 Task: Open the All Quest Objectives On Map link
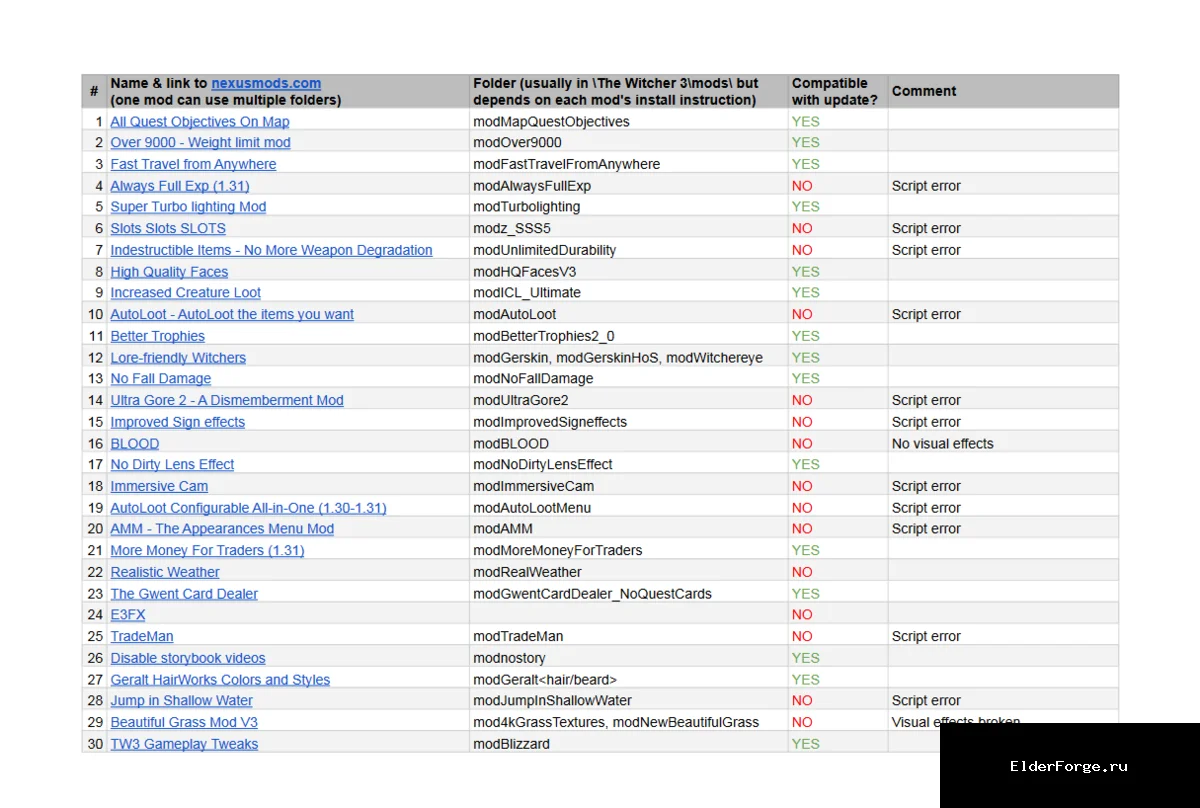(200, 122)
